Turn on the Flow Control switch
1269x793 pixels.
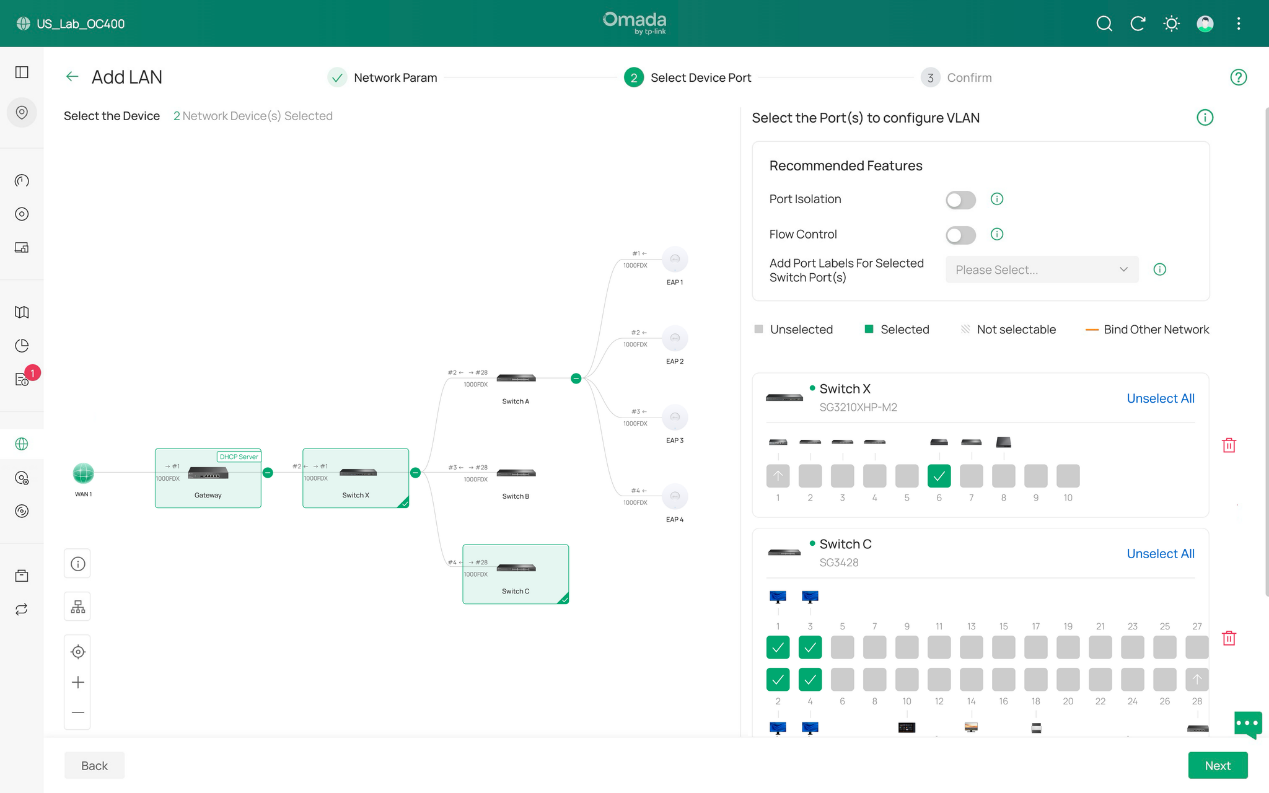coord(960,235)
